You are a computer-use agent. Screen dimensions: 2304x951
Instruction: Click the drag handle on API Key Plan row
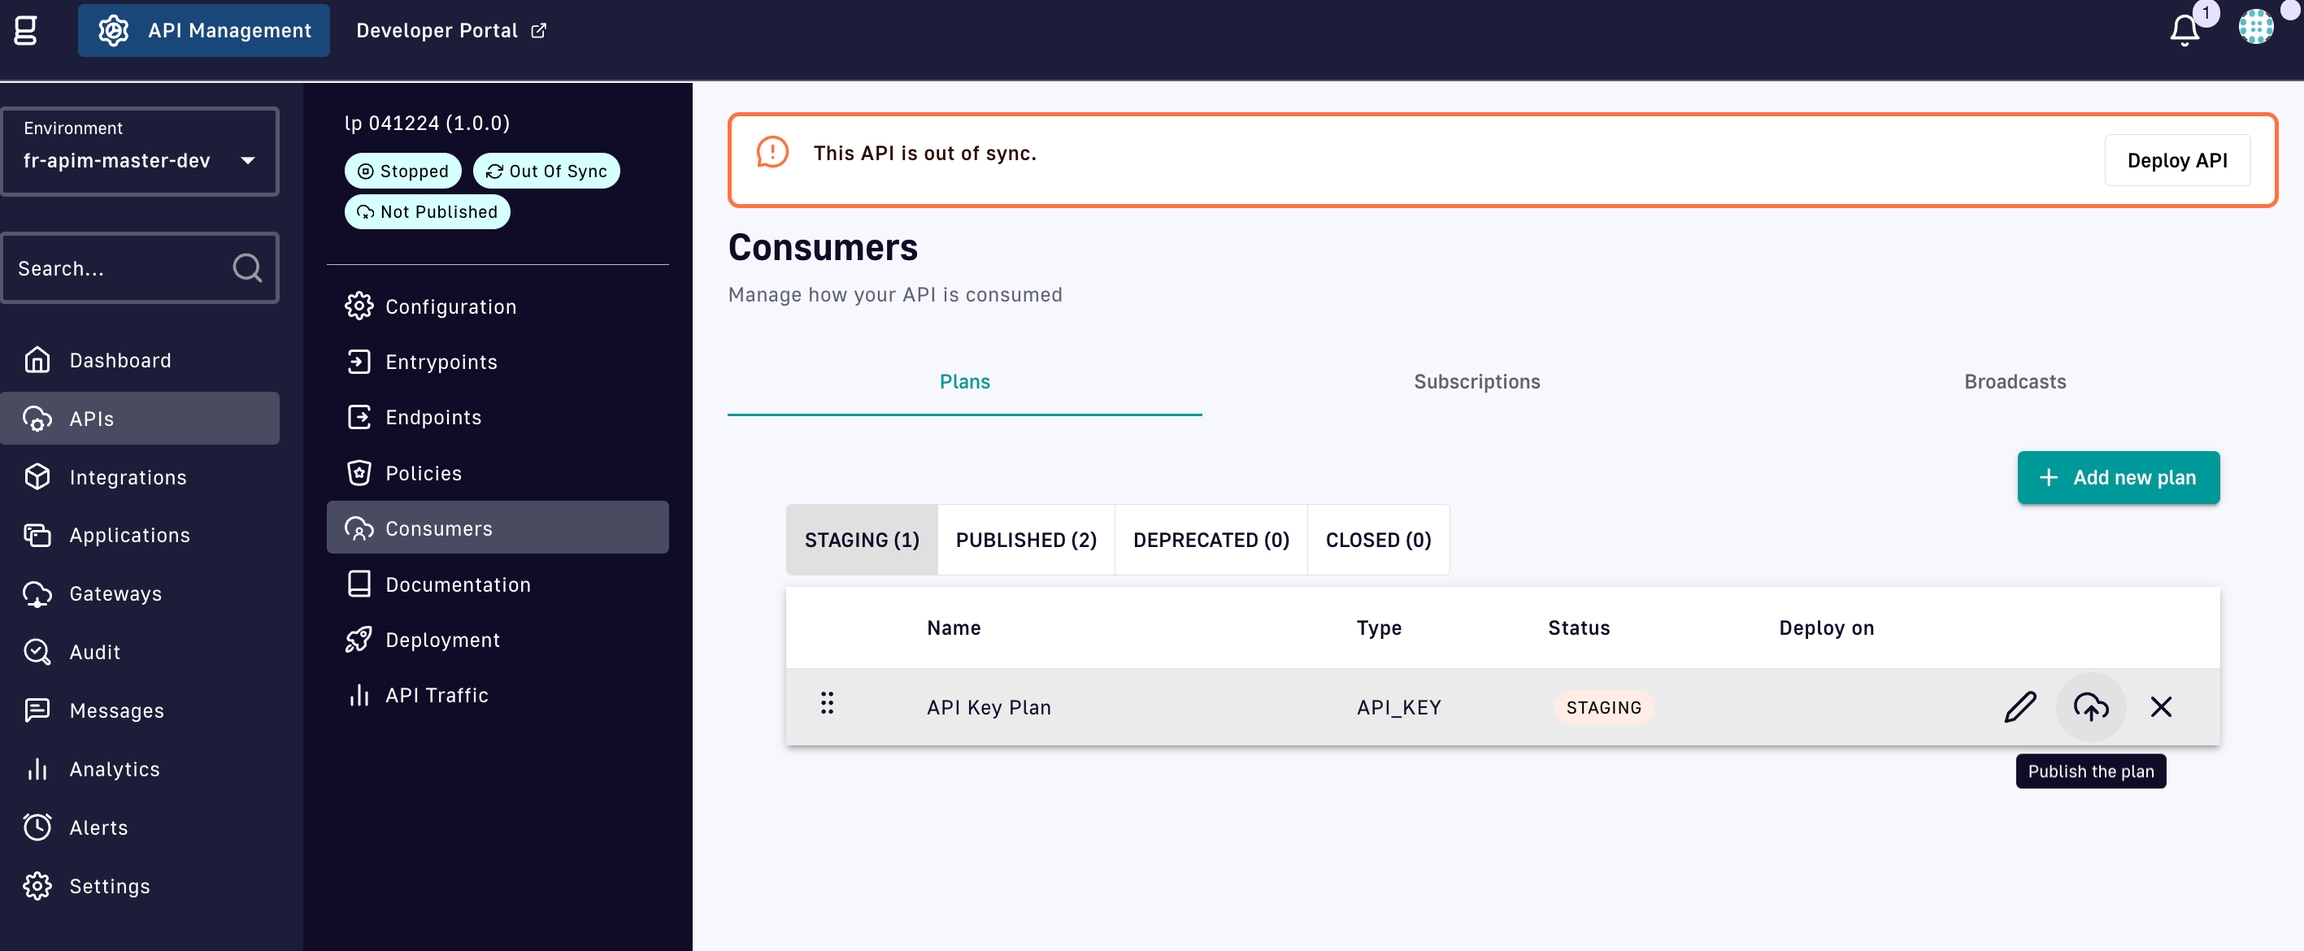click(x=827, y=704)
